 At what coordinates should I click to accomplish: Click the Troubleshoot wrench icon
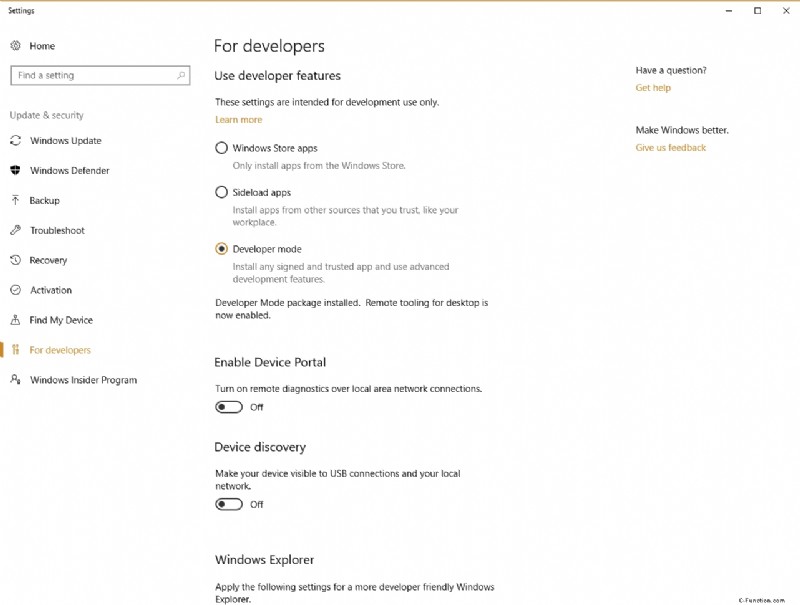click(15, 231)
